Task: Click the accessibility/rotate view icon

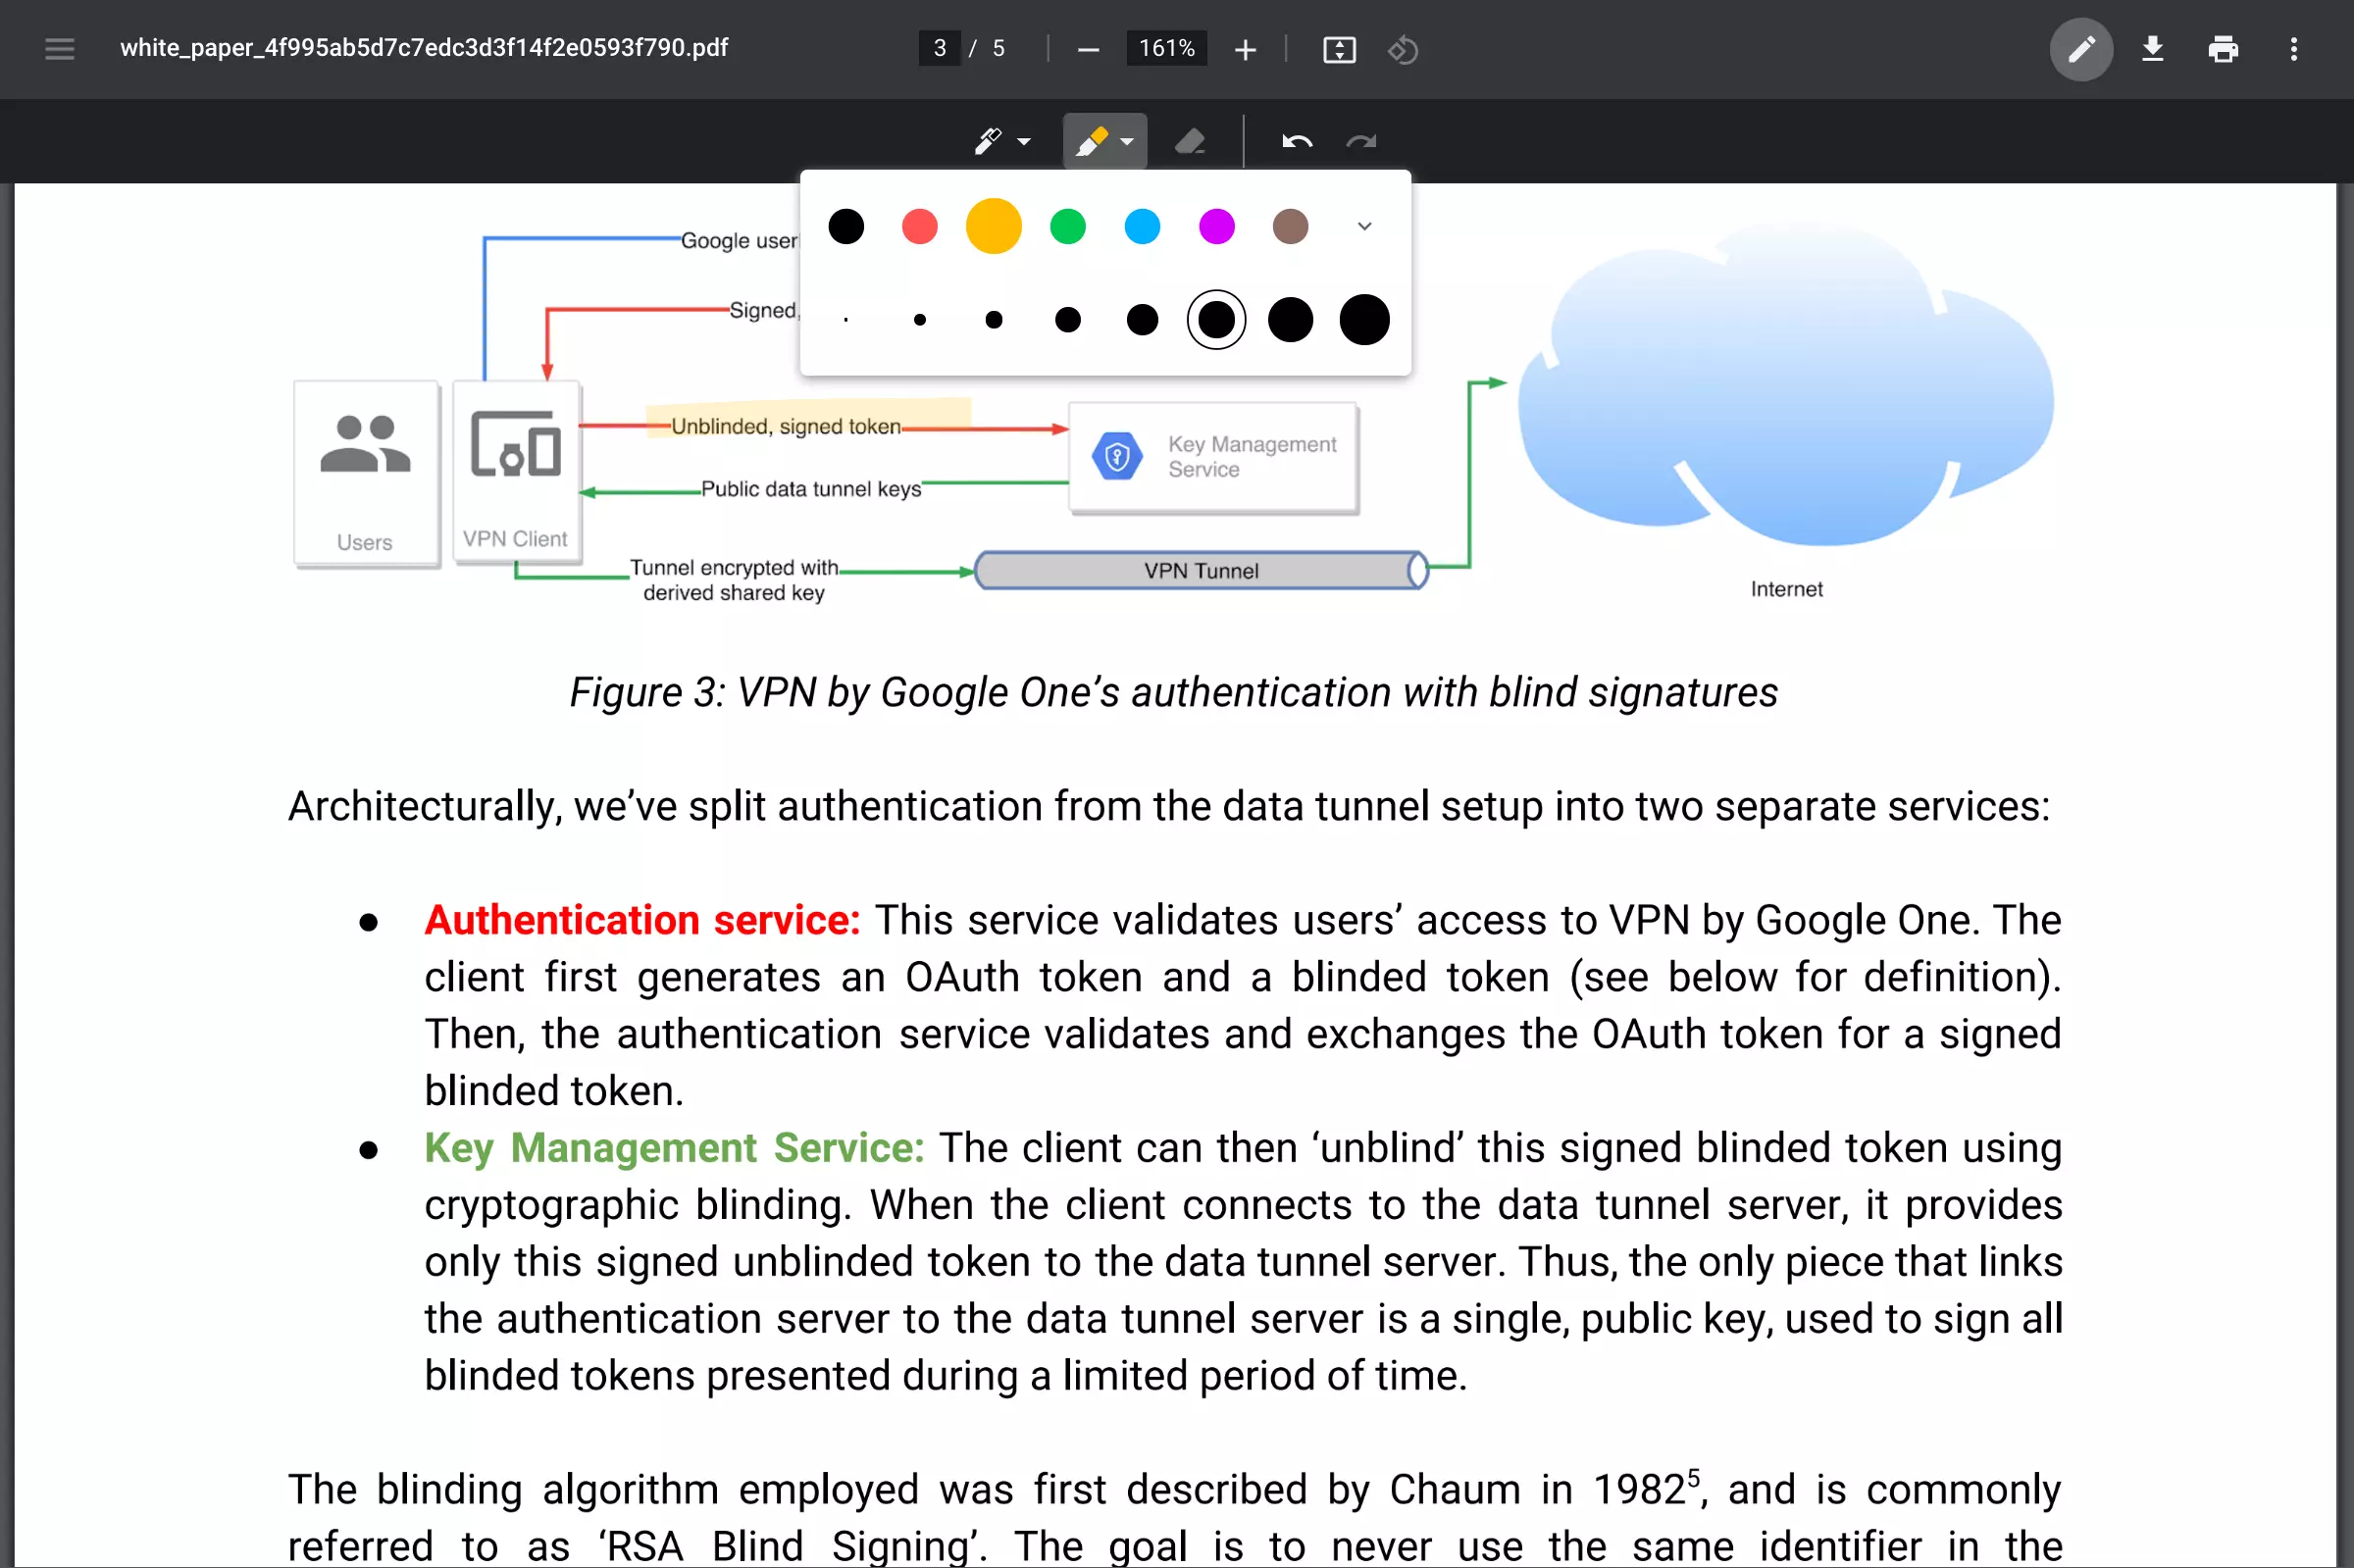Action: pos(1404,47)
